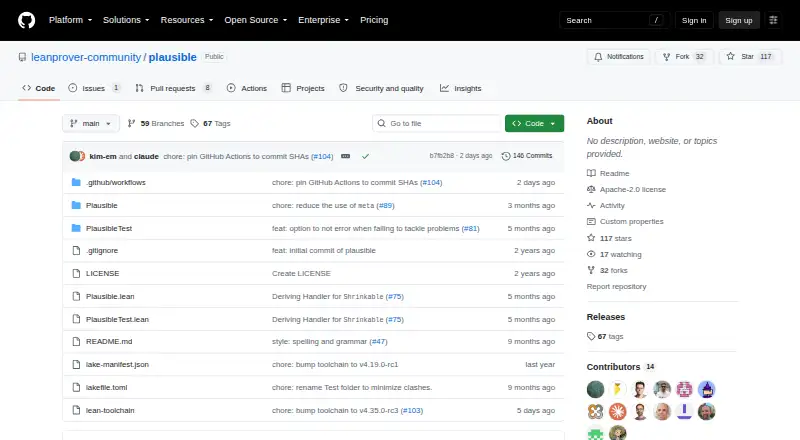Screen dimensions: 800x440
Task: Expand the Open Source menu
Action: pyautogui.click(x=256, y=20)
